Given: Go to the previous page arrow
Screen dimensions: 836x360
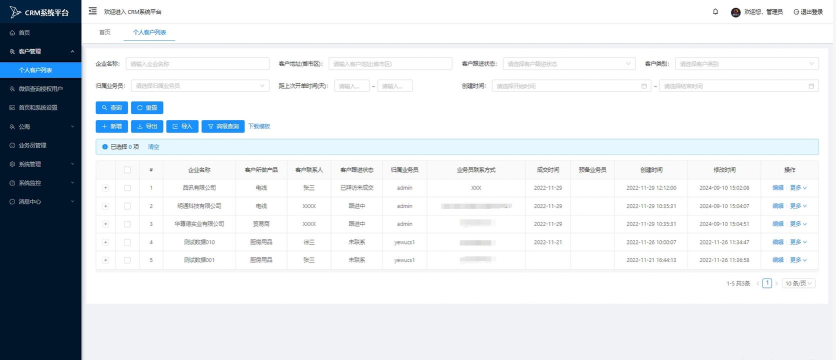Looking at the screenshot, I should (758, 284).
